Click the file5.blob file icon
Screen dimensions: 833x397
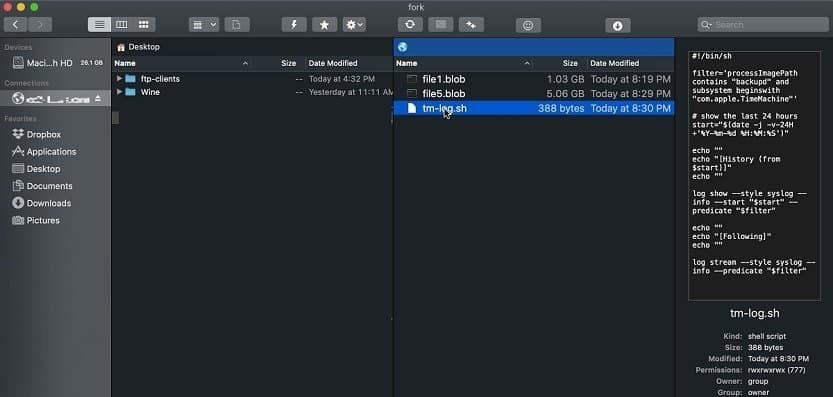click(x=412, y=94)
